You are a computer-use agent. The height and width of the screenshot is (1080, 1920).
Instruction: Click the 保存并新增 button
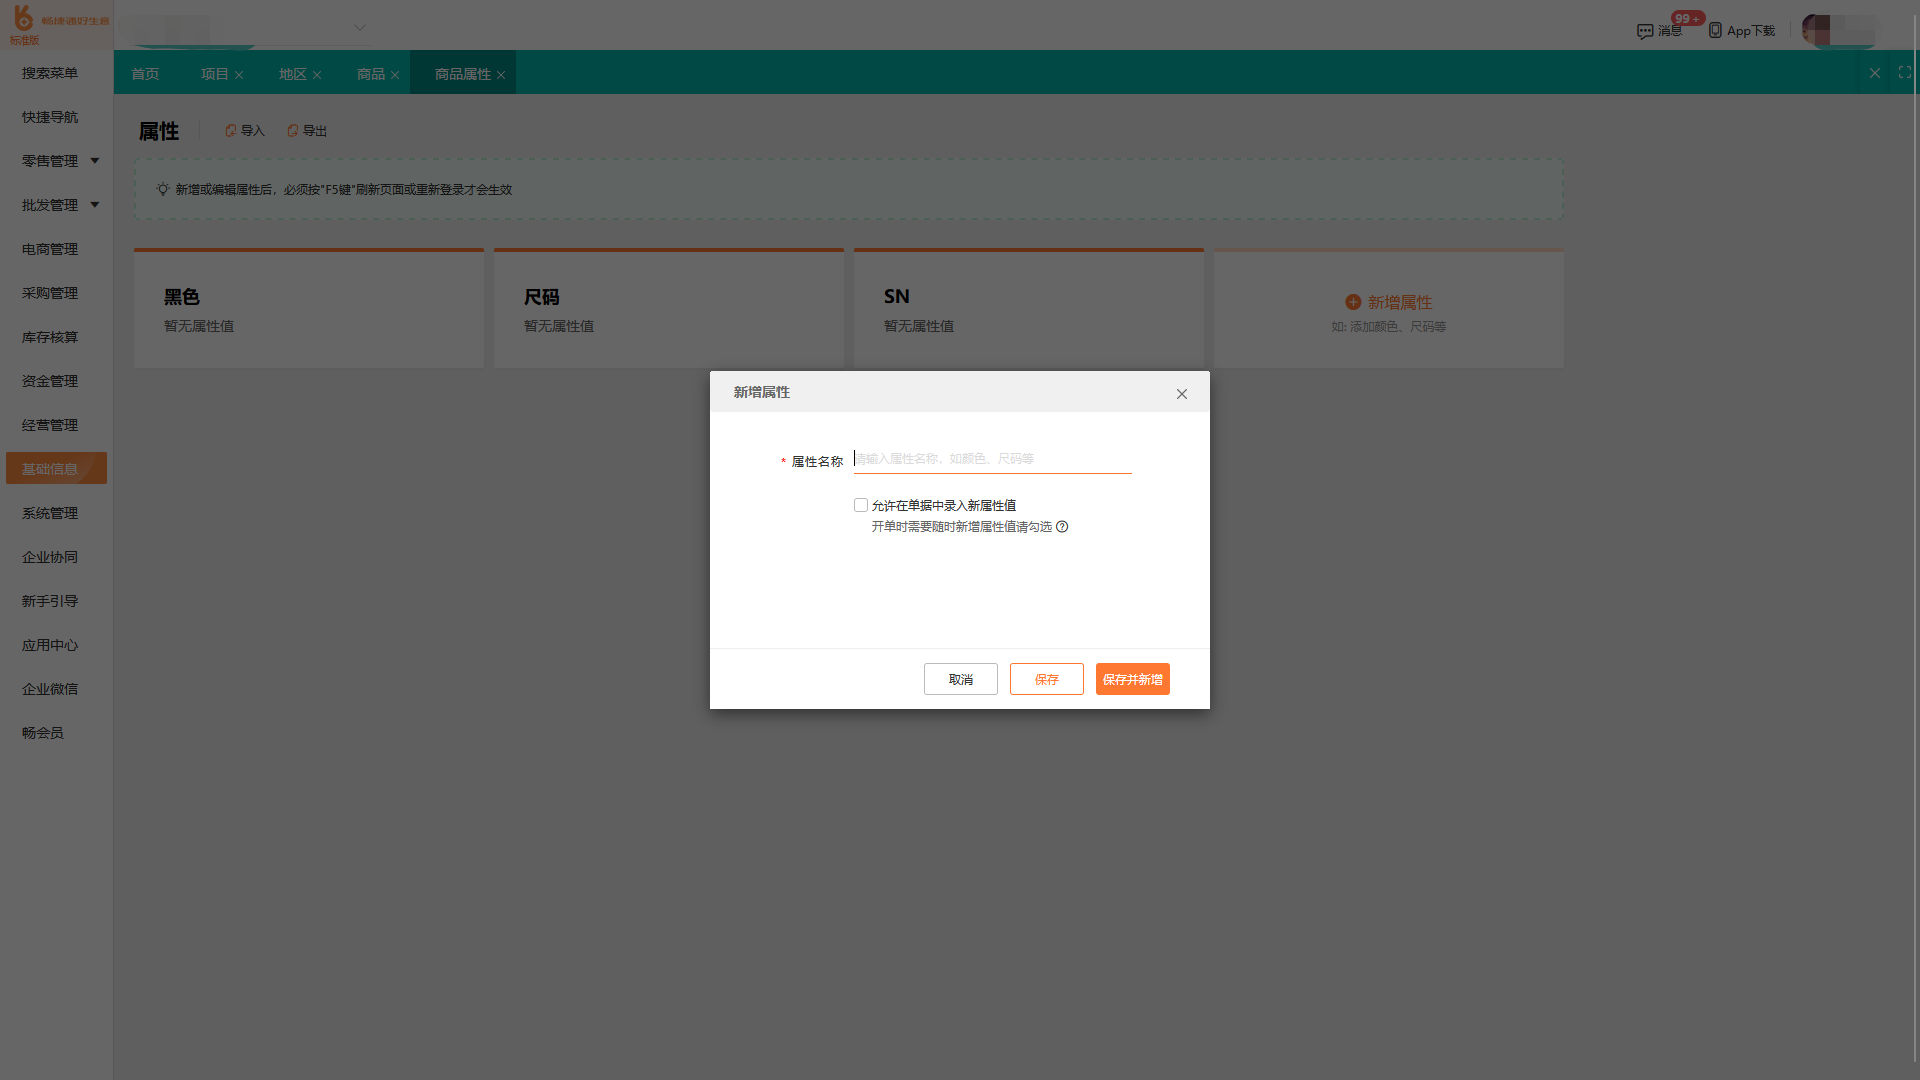click(1131, 678)
